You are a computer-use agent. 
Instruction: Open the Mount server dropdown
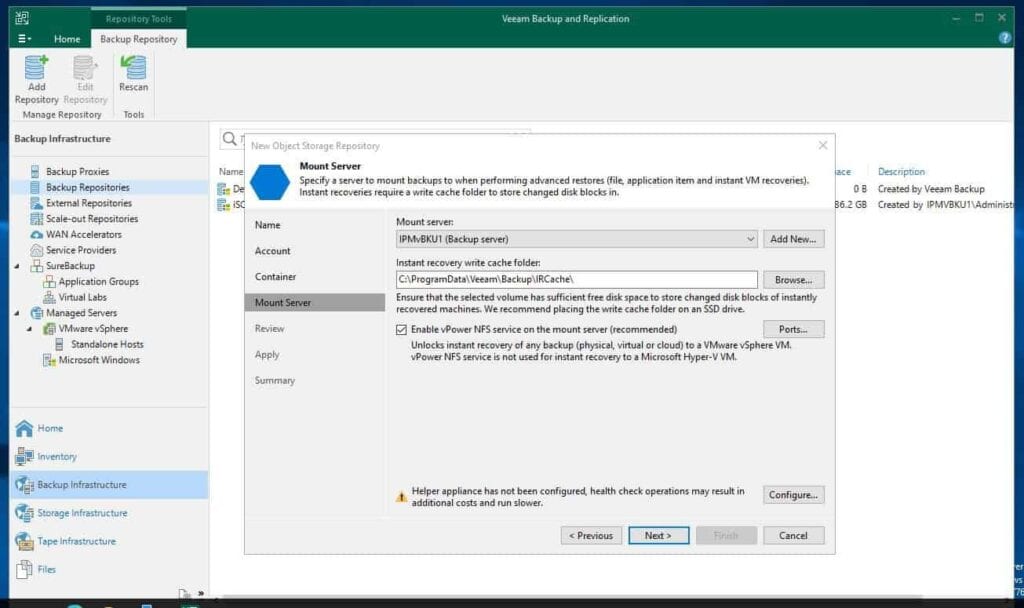click(x=577, y=239)
